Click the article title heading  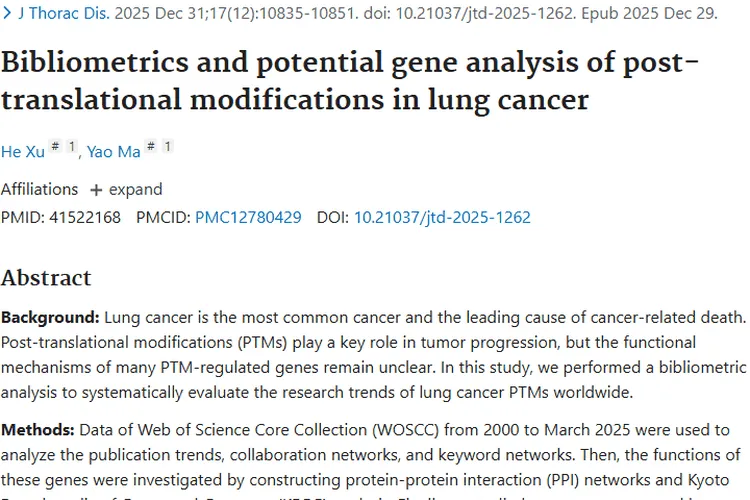click(x=350, y=80)
